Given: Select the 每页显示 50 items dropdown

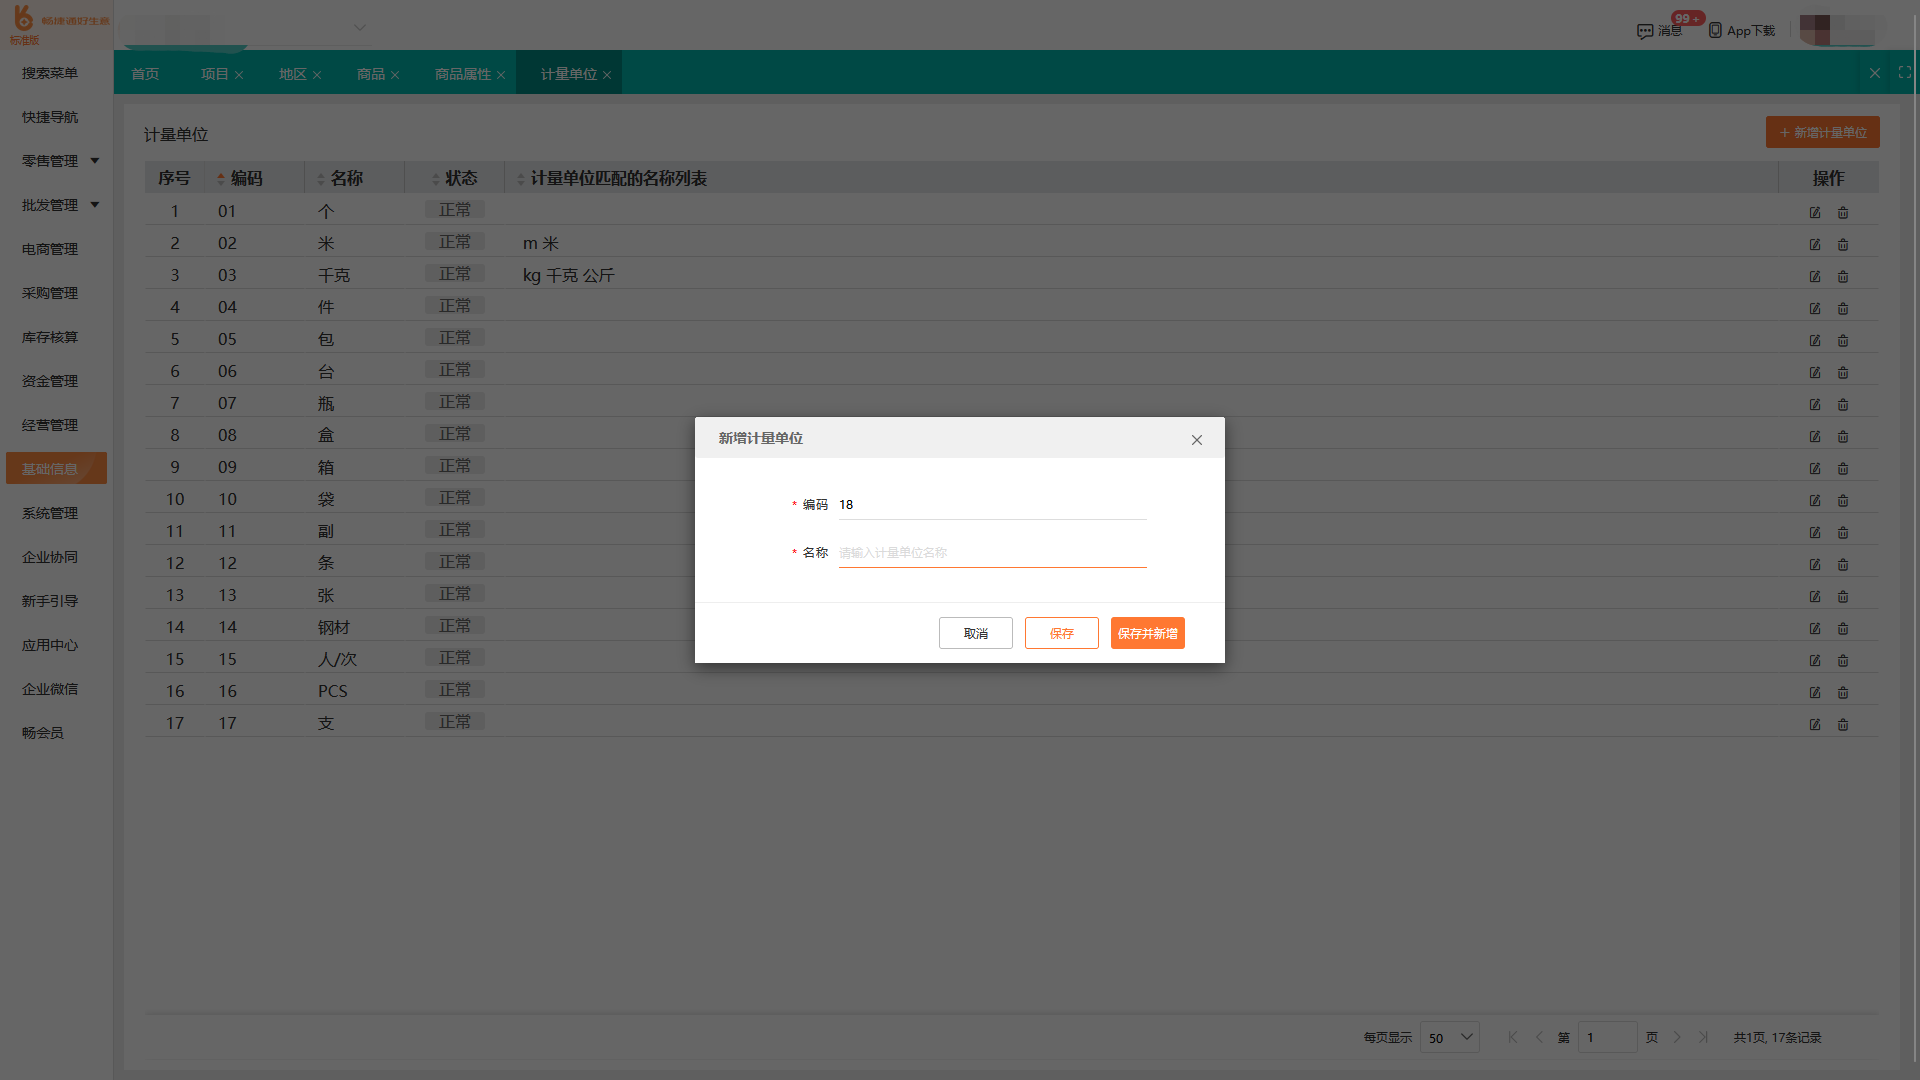Looking at the screenshot, I should 1449,1038.
